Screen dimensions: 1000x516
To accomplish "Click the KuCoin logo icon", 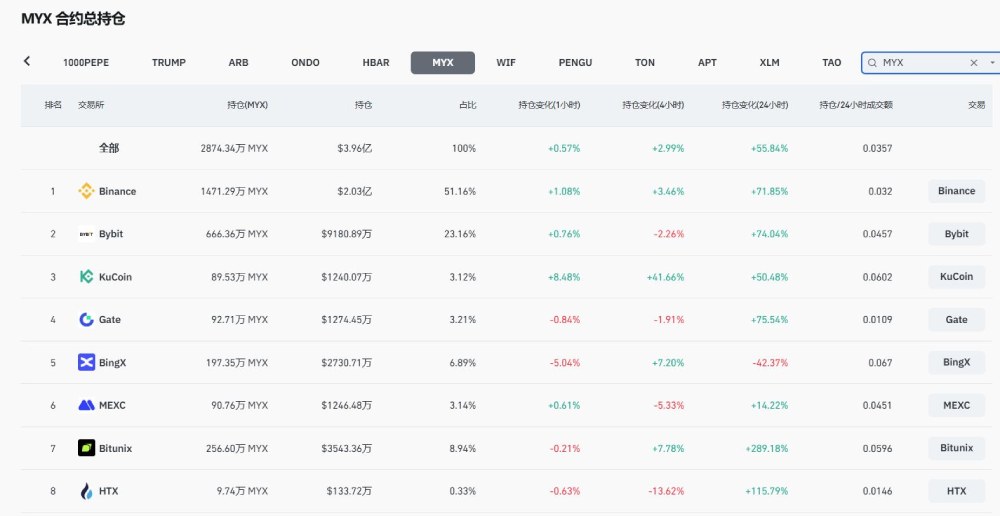I will tap(86, 277).
